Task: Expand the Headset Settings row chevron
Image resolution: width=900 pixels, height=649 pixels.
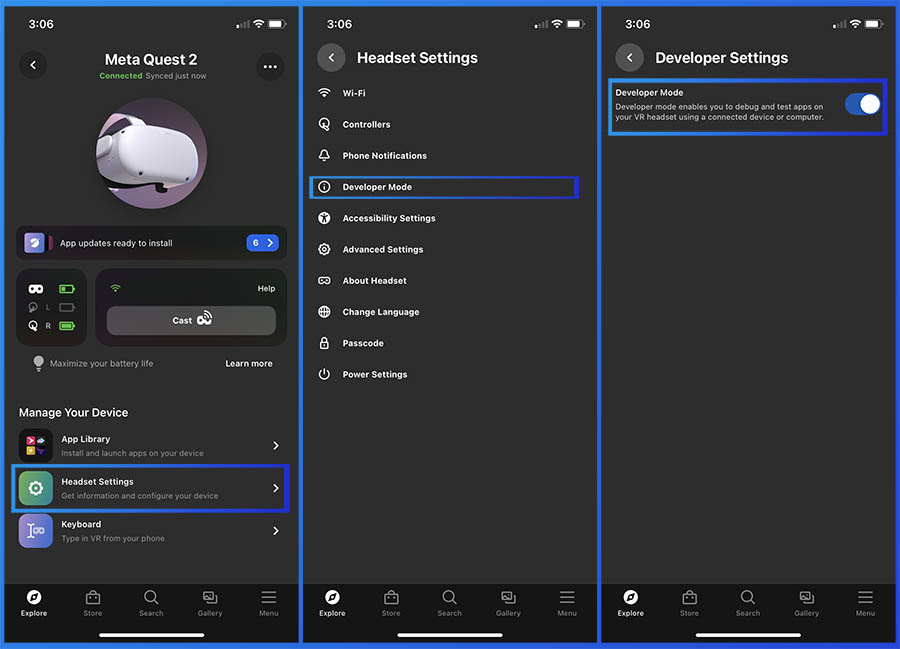Action: (278, 488)
